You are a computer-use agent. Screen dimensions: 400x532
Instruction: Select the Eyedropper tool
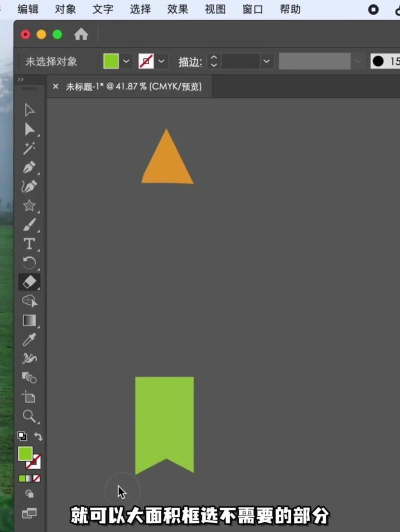tap(29, 339)
